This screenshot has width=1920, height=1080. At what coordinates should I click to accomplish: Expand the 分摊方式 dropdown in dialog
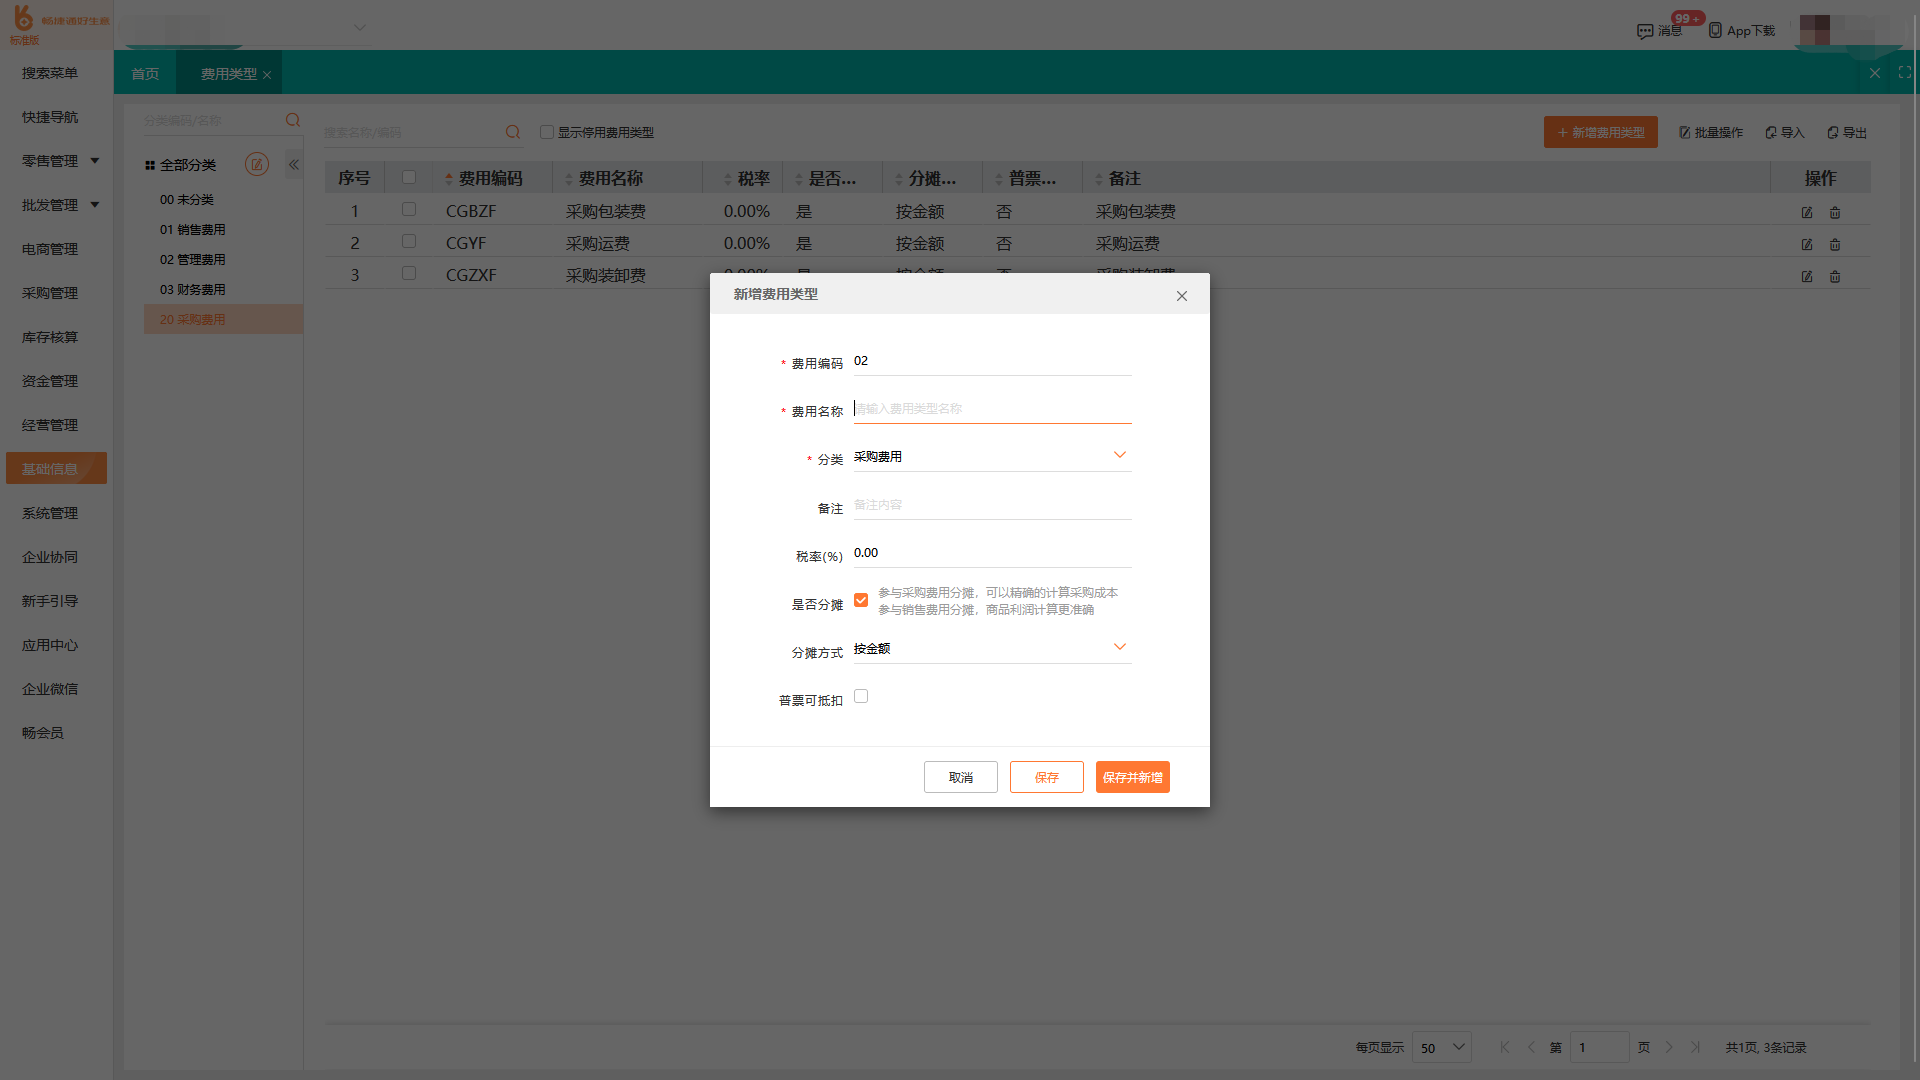pos(1120,647)
